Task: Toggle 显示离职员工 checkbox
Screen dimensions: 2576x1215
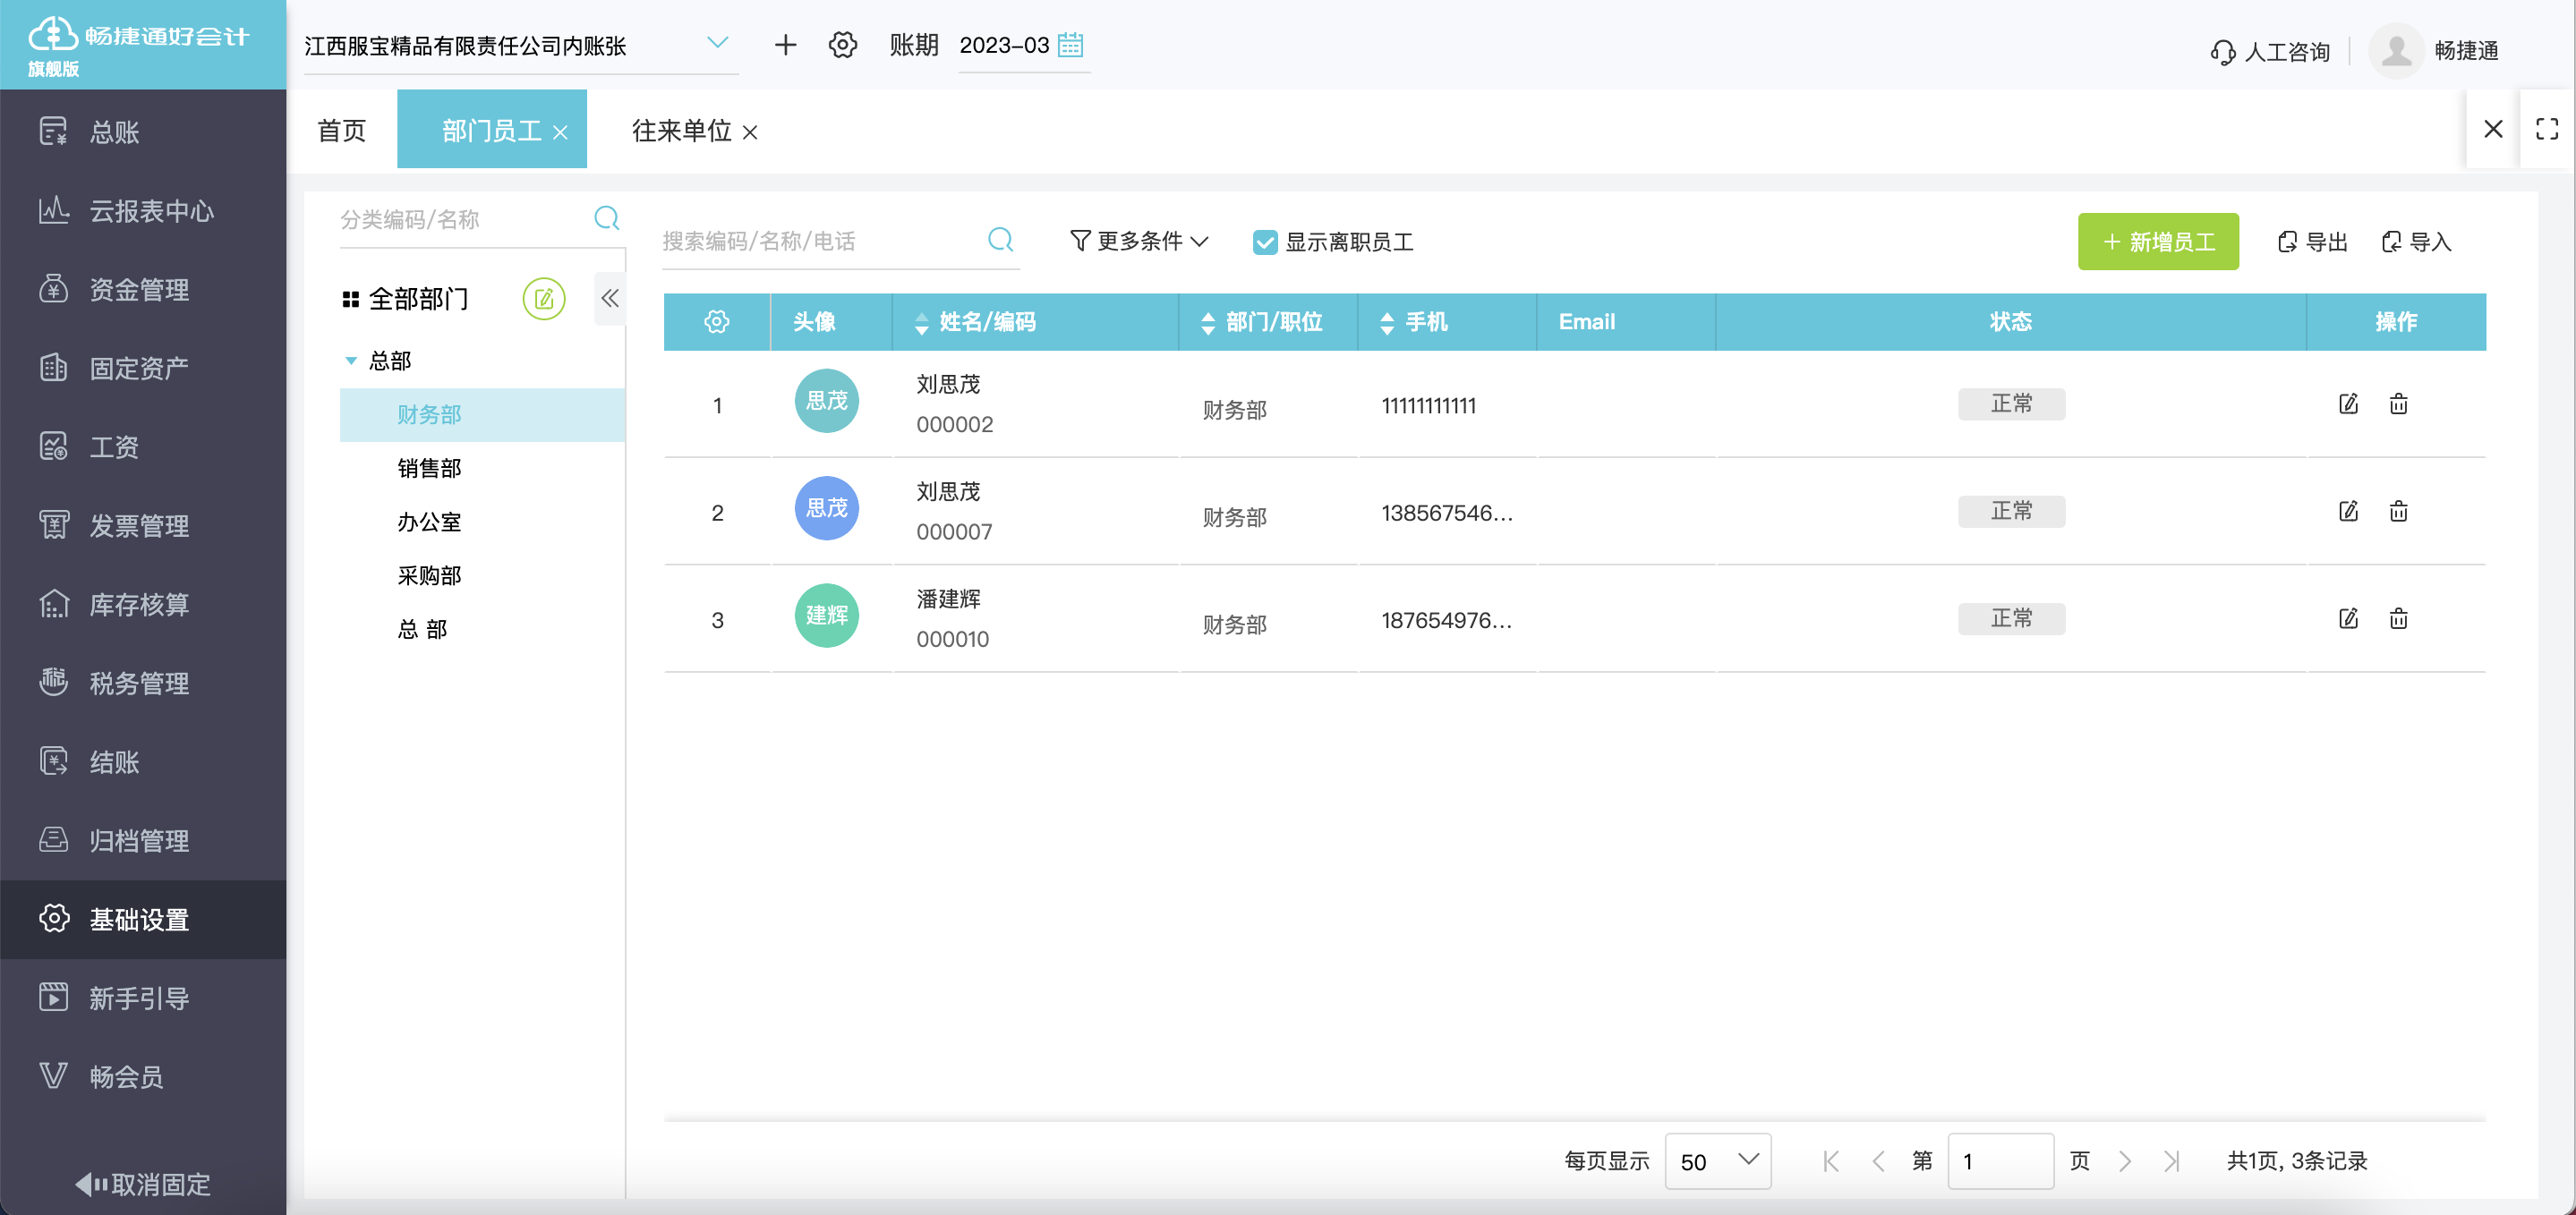Action: tap(1263, 243)
